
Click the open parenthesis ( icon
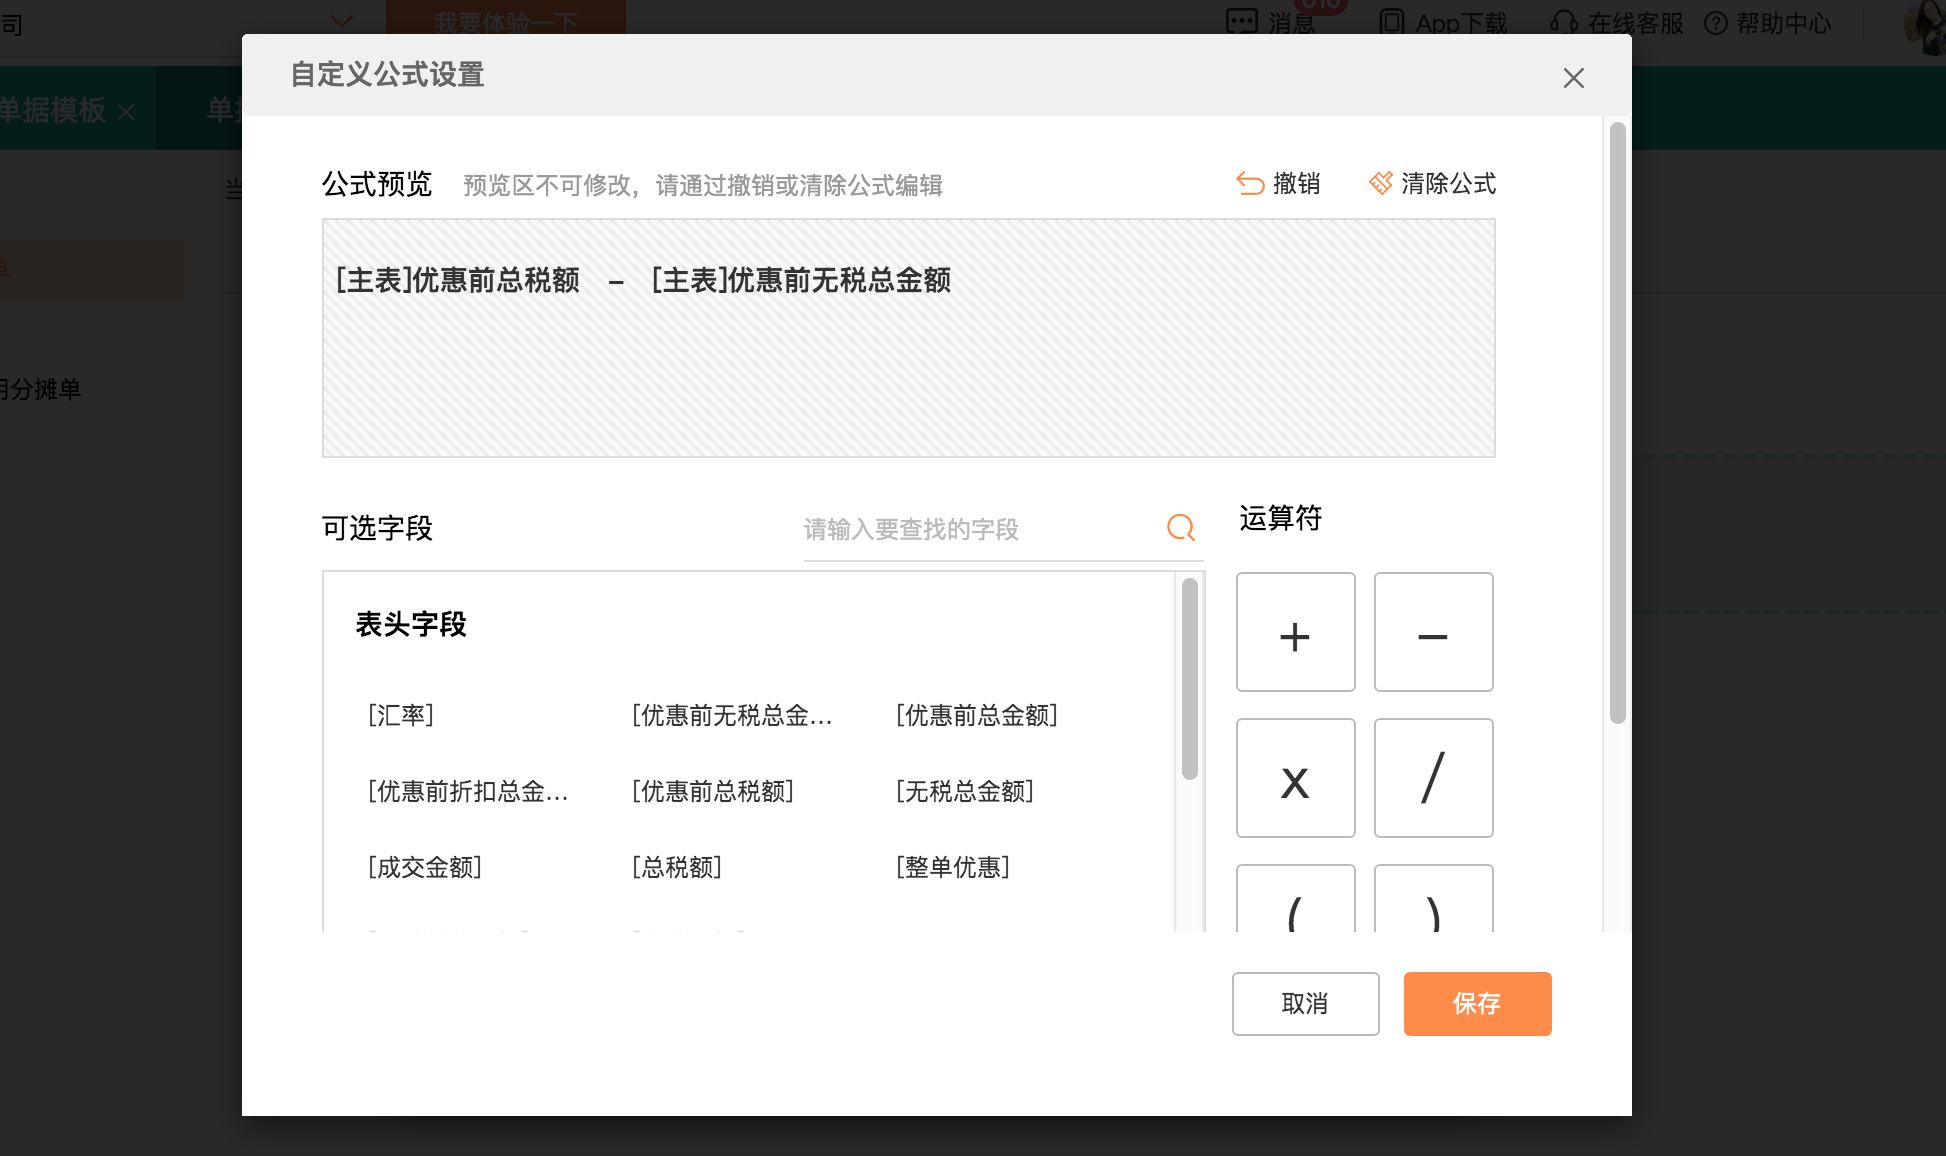tap(1294, 908)
